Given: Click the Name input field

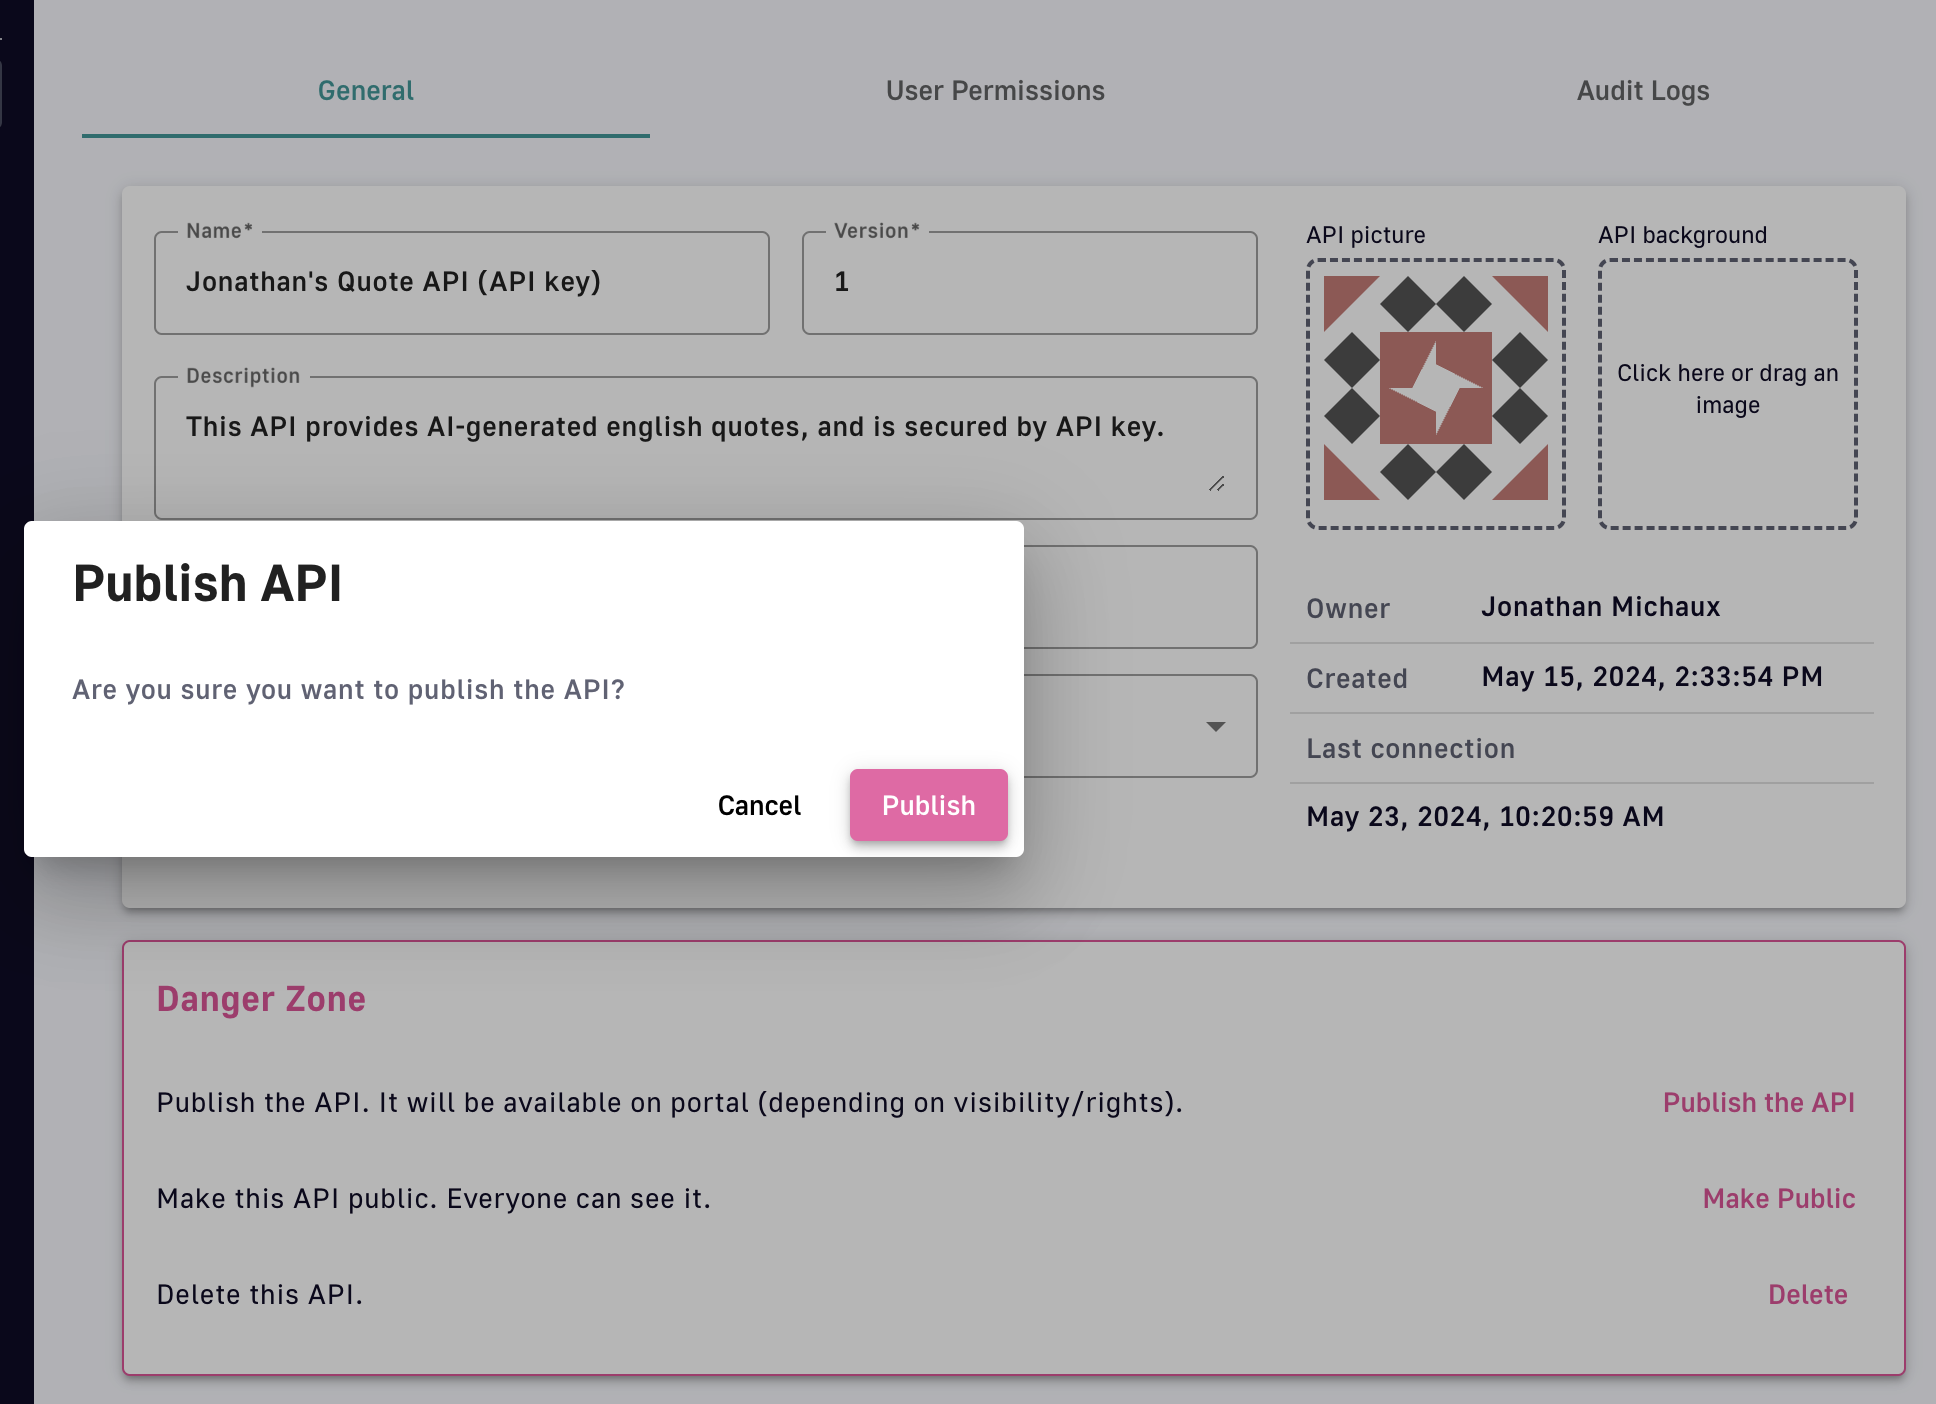Looking at the screenshot, I should coord(461,283).
